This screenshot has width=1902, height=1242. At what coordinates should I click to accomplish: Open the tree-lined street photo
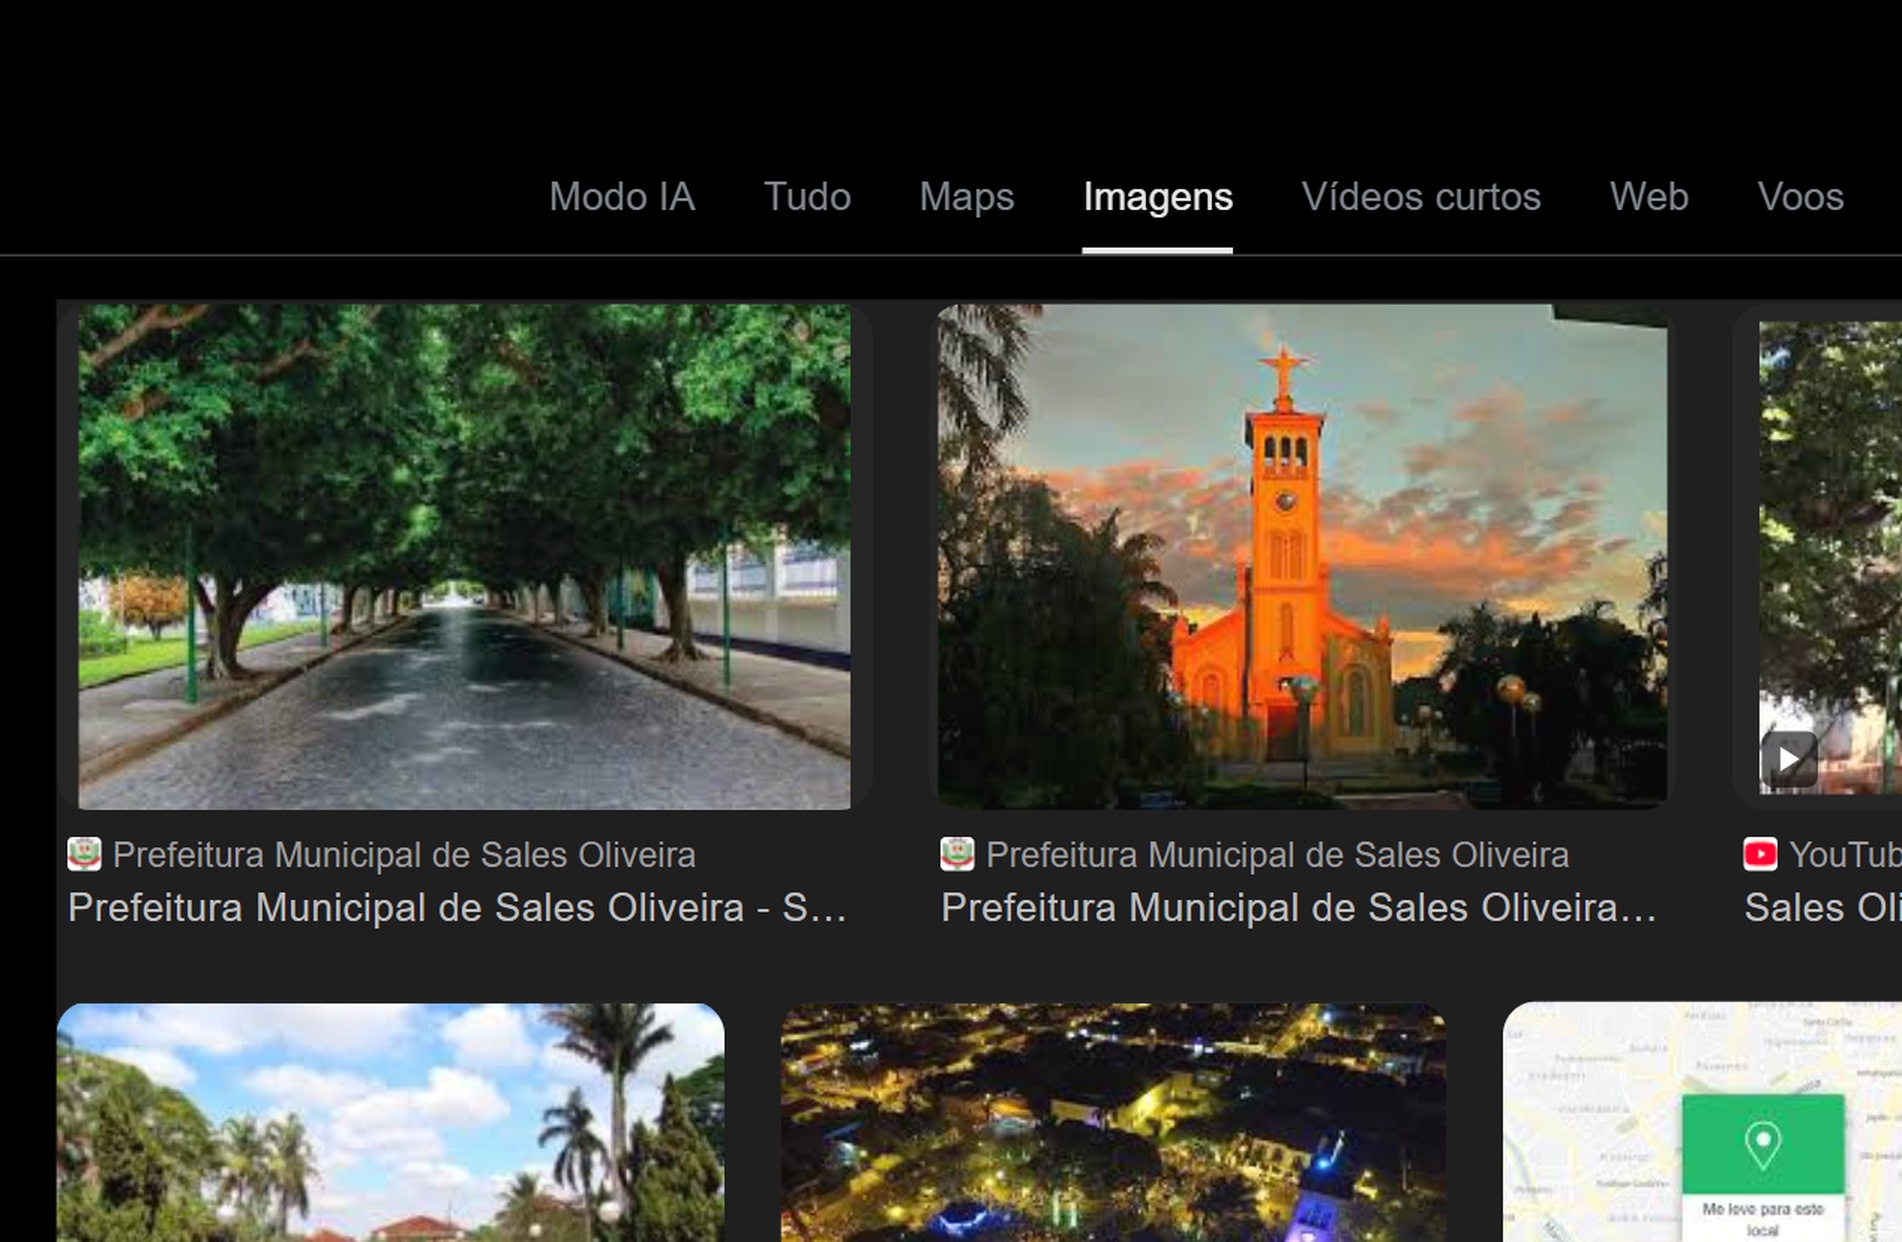pos(464,556)
